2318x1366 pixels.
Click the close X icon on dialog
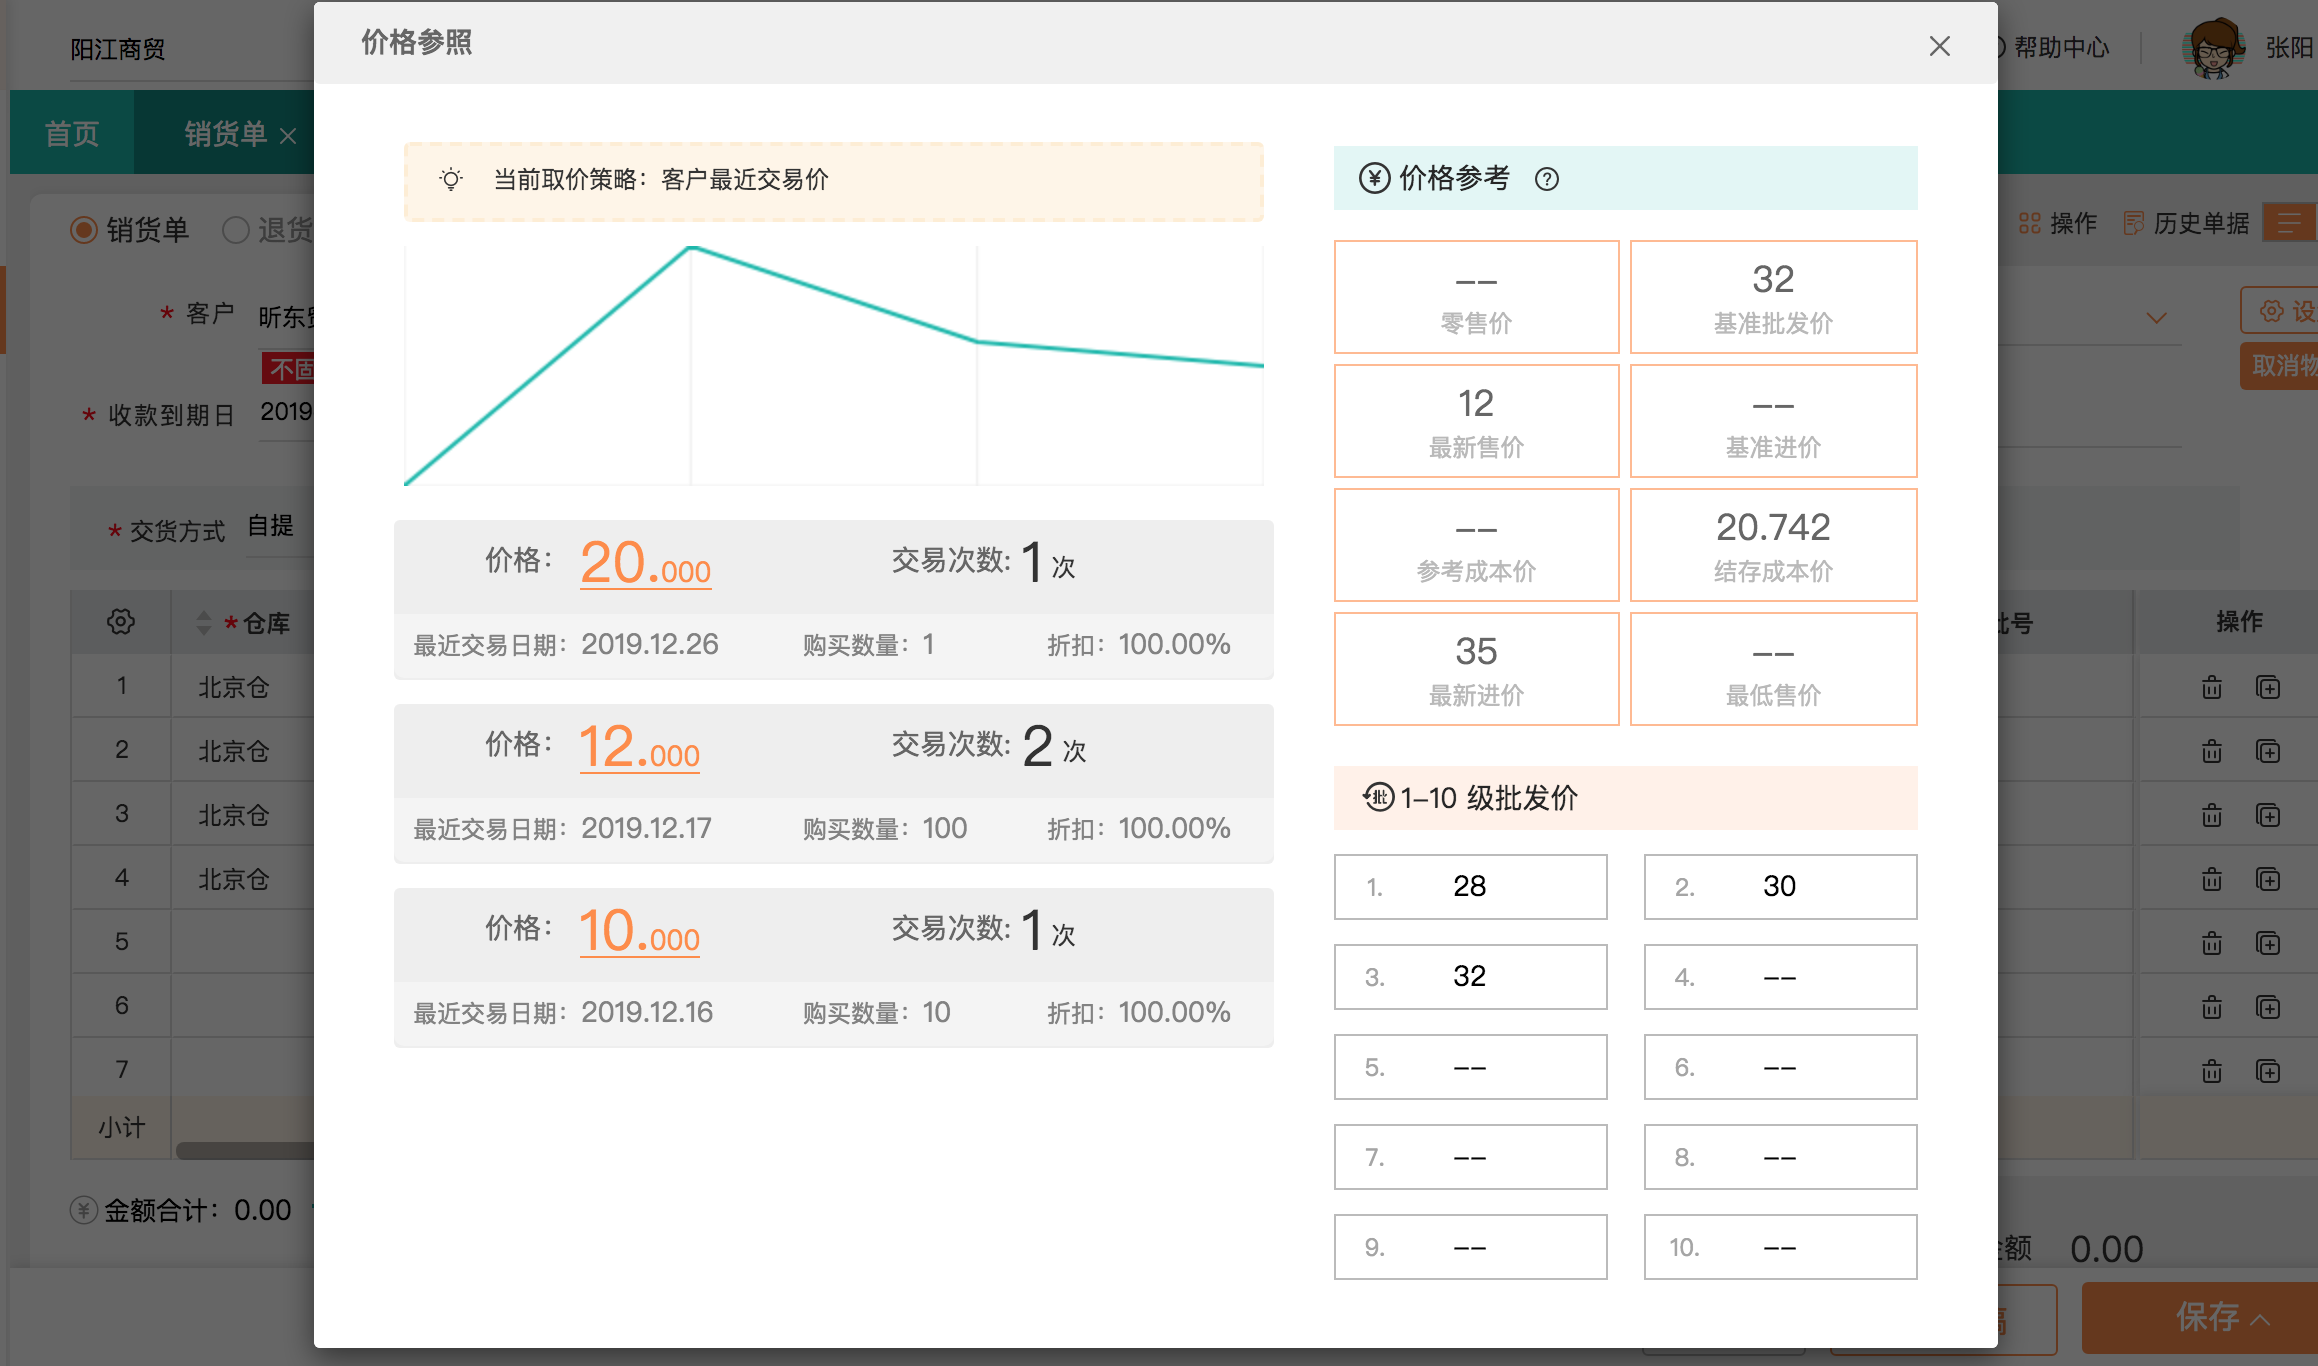point(1941,42)
